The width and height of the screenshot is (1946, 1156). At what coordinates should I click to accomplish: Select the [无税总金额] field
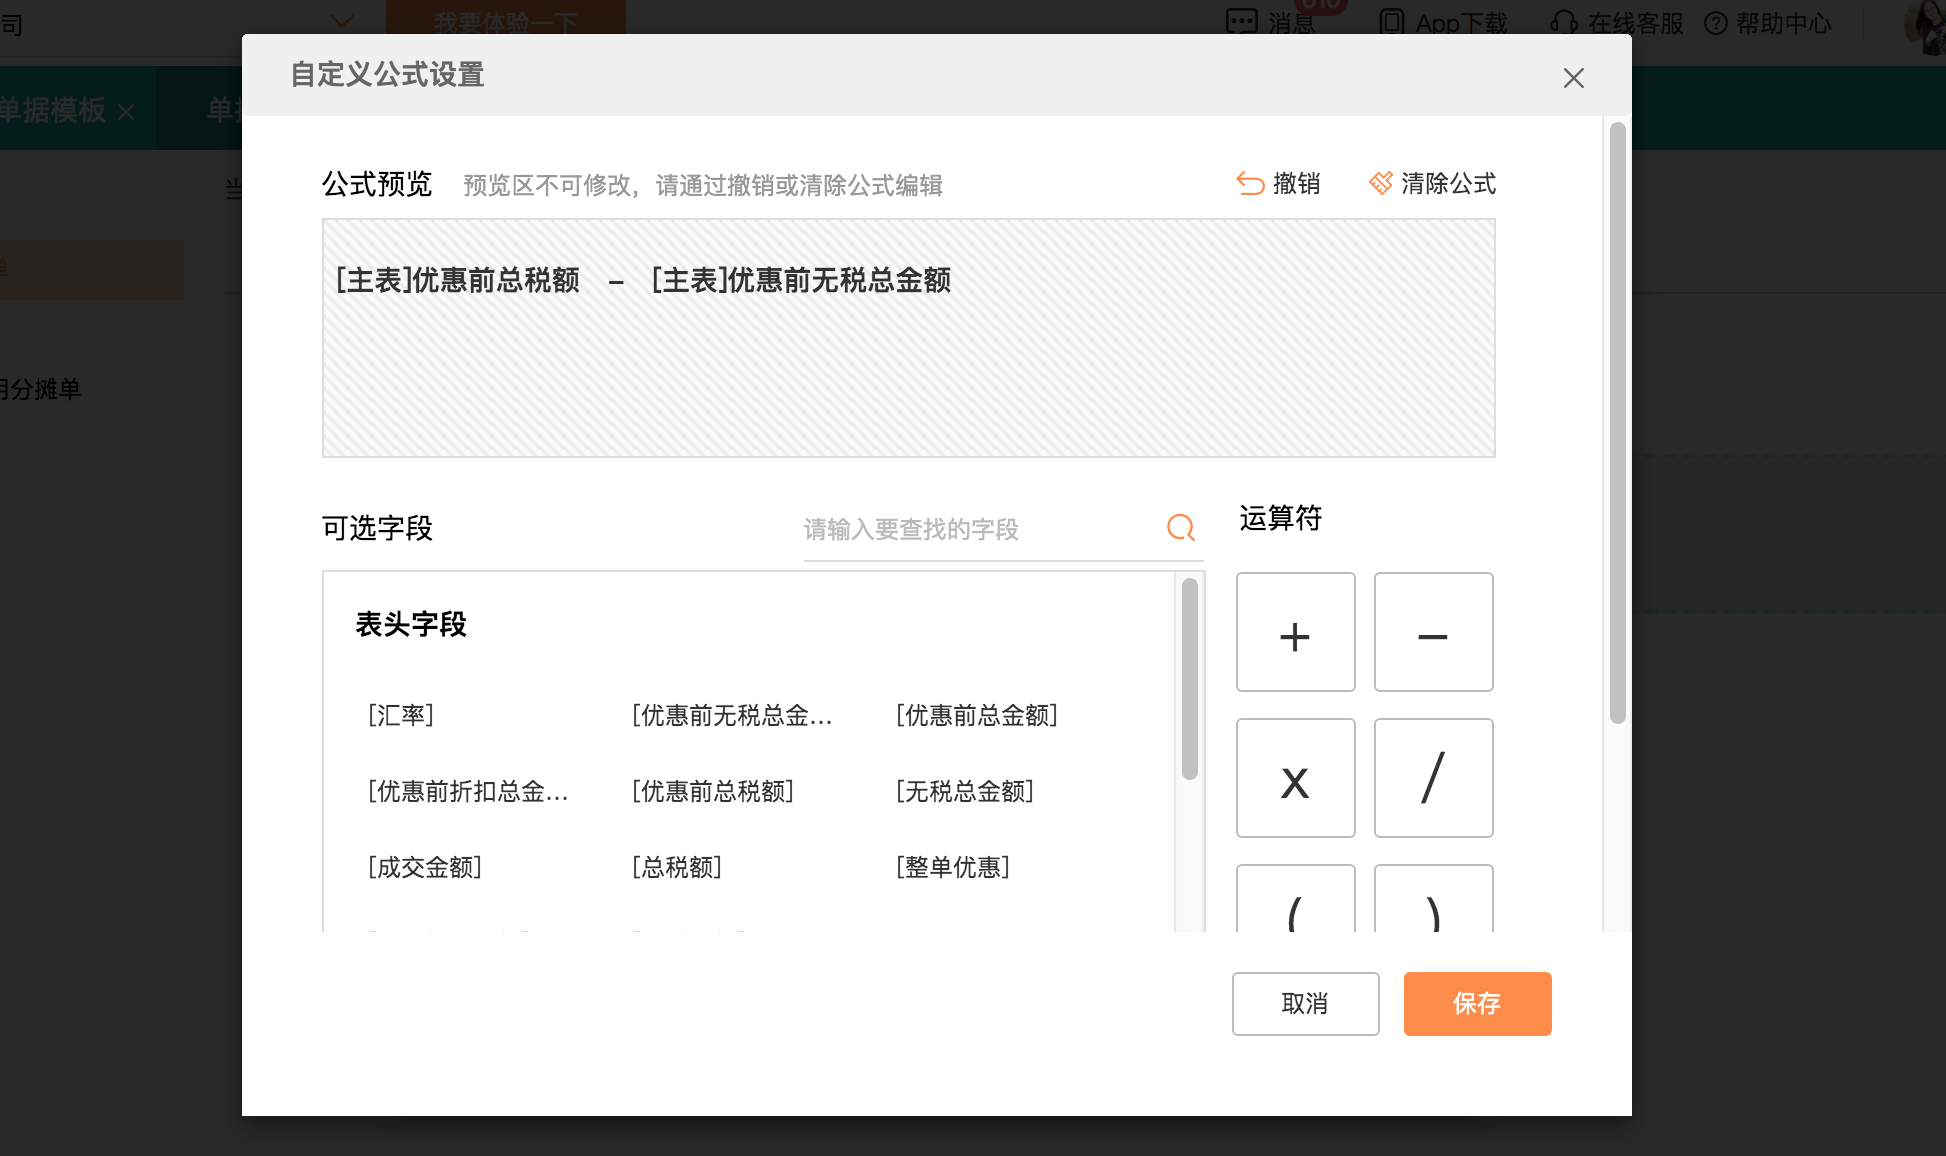coord(966,791)
